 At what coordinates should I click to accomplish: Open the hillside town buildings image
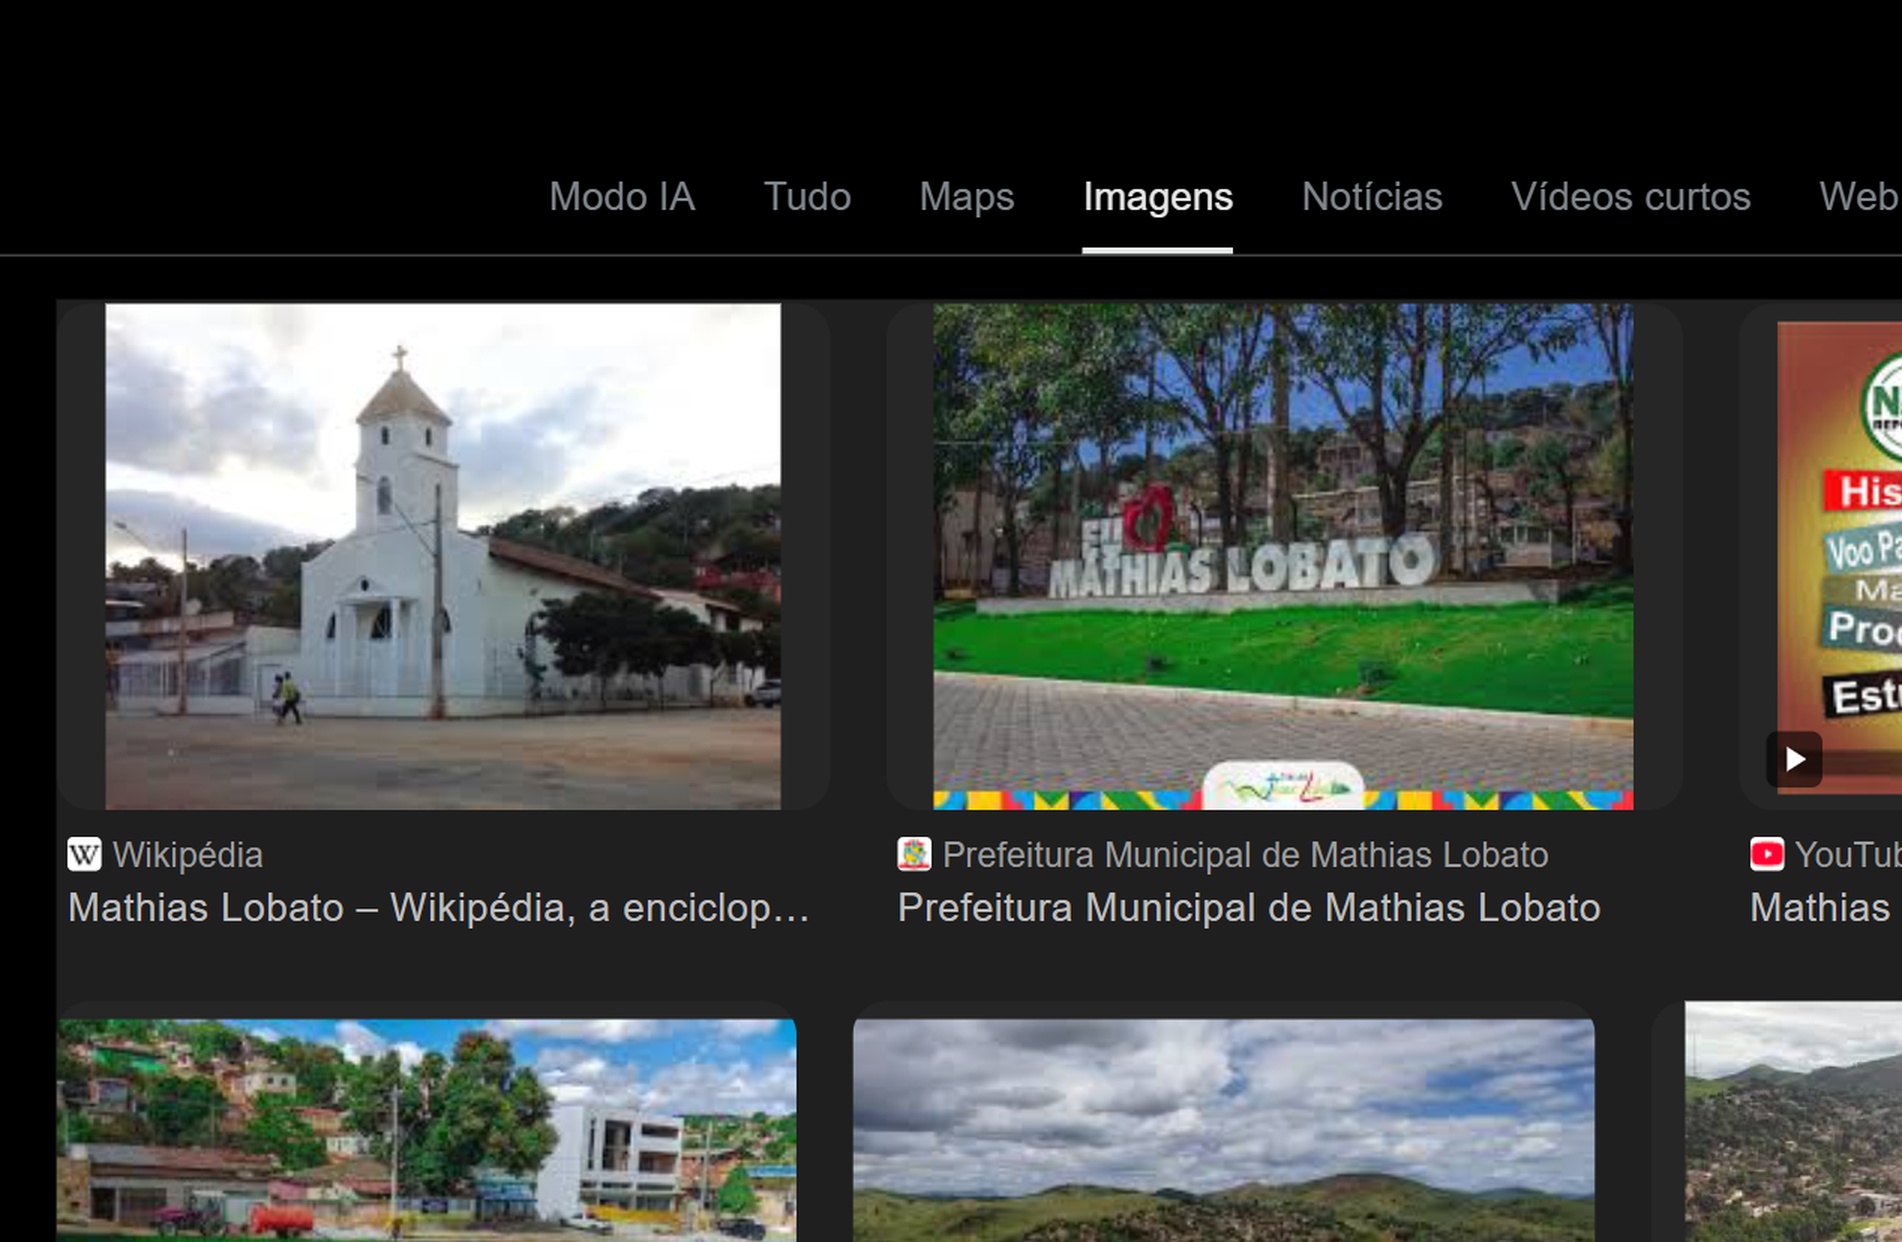(426, 1130)
